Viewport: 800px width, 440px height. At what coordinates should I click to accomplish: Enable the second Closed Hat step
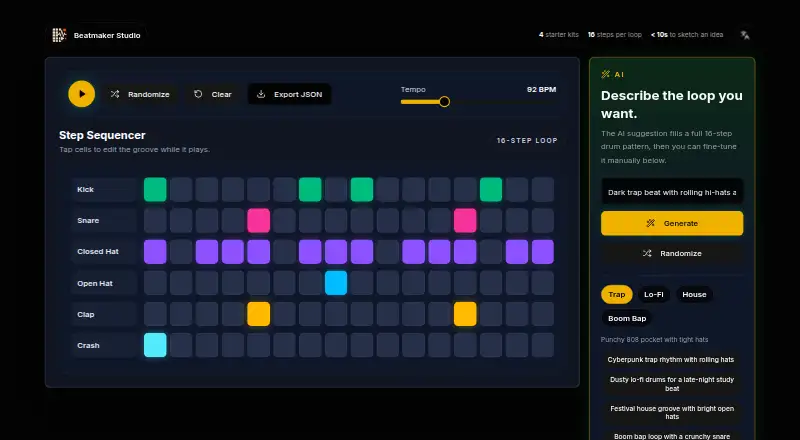(x=181, y=252)
